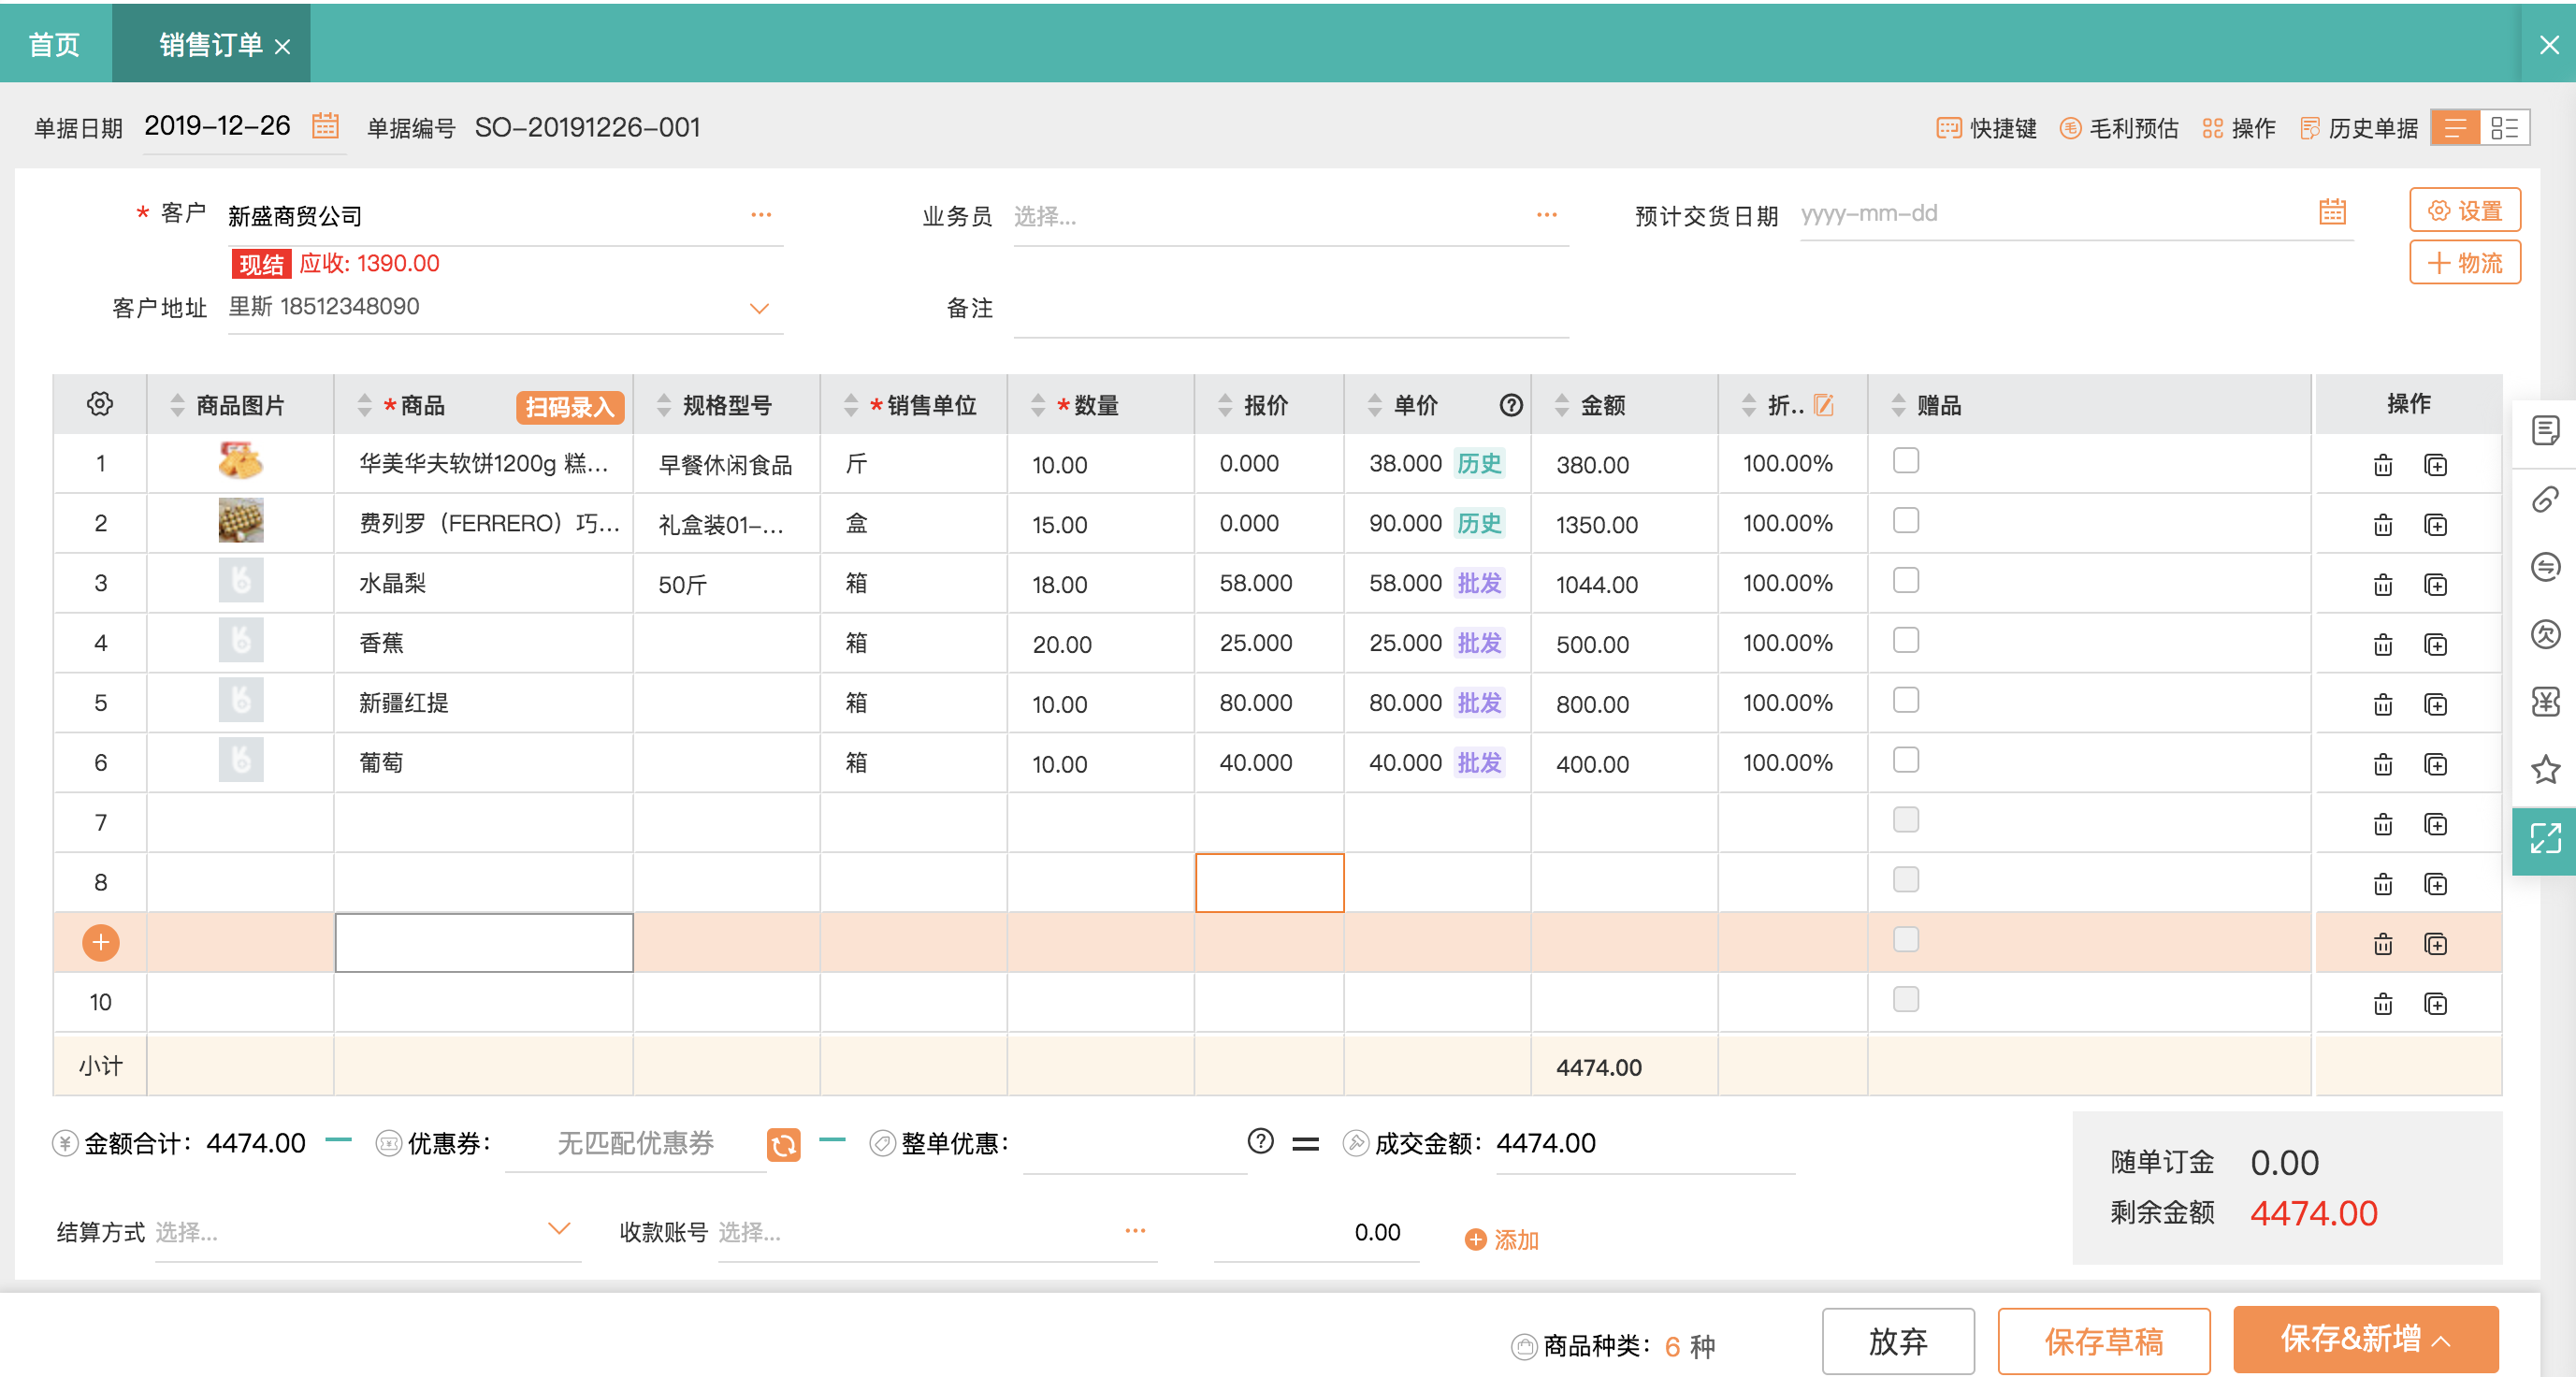Image resolution: width=2576 pixels, height=1377 pixels.
Task: Check the赠品 checkbox for row 3
Action: tap(1912, 583)
